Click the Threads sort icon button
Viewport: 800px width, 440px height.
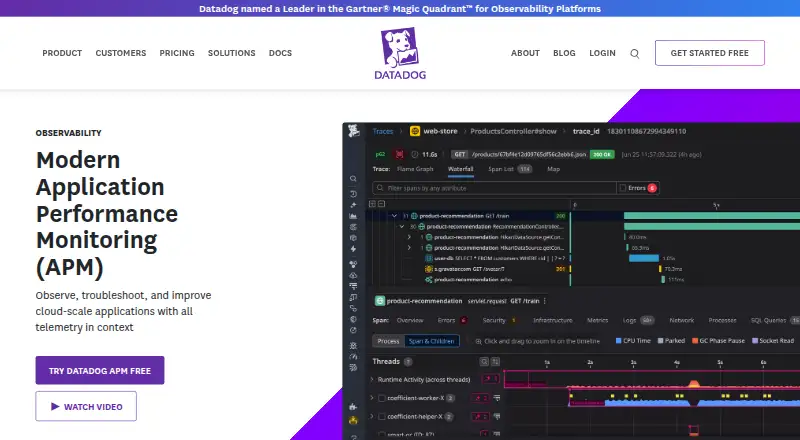coord(495,361)
